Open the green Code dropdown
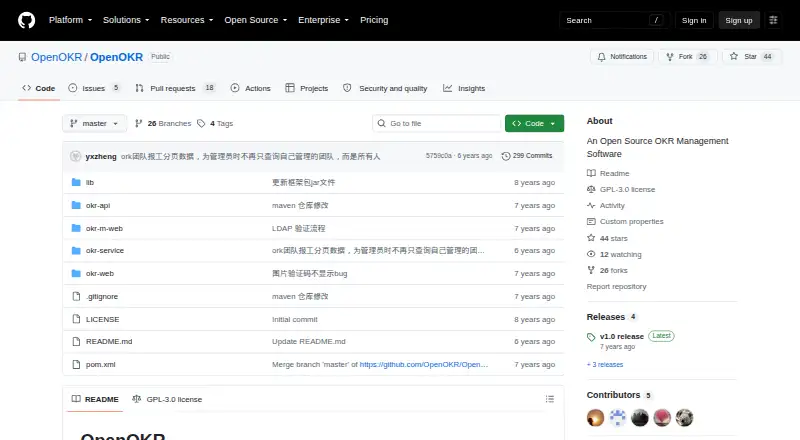 click(534, 124)
